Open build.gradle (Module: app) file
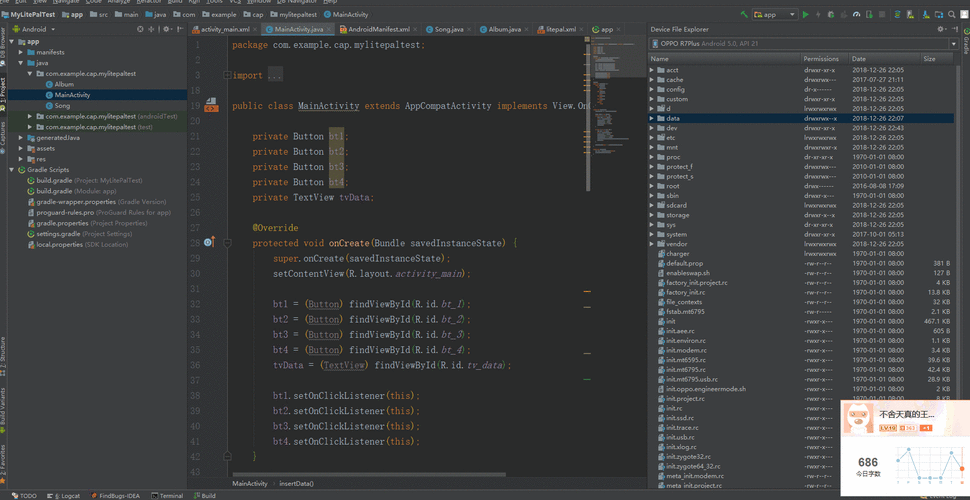970x500 pixels. [54, 191]
